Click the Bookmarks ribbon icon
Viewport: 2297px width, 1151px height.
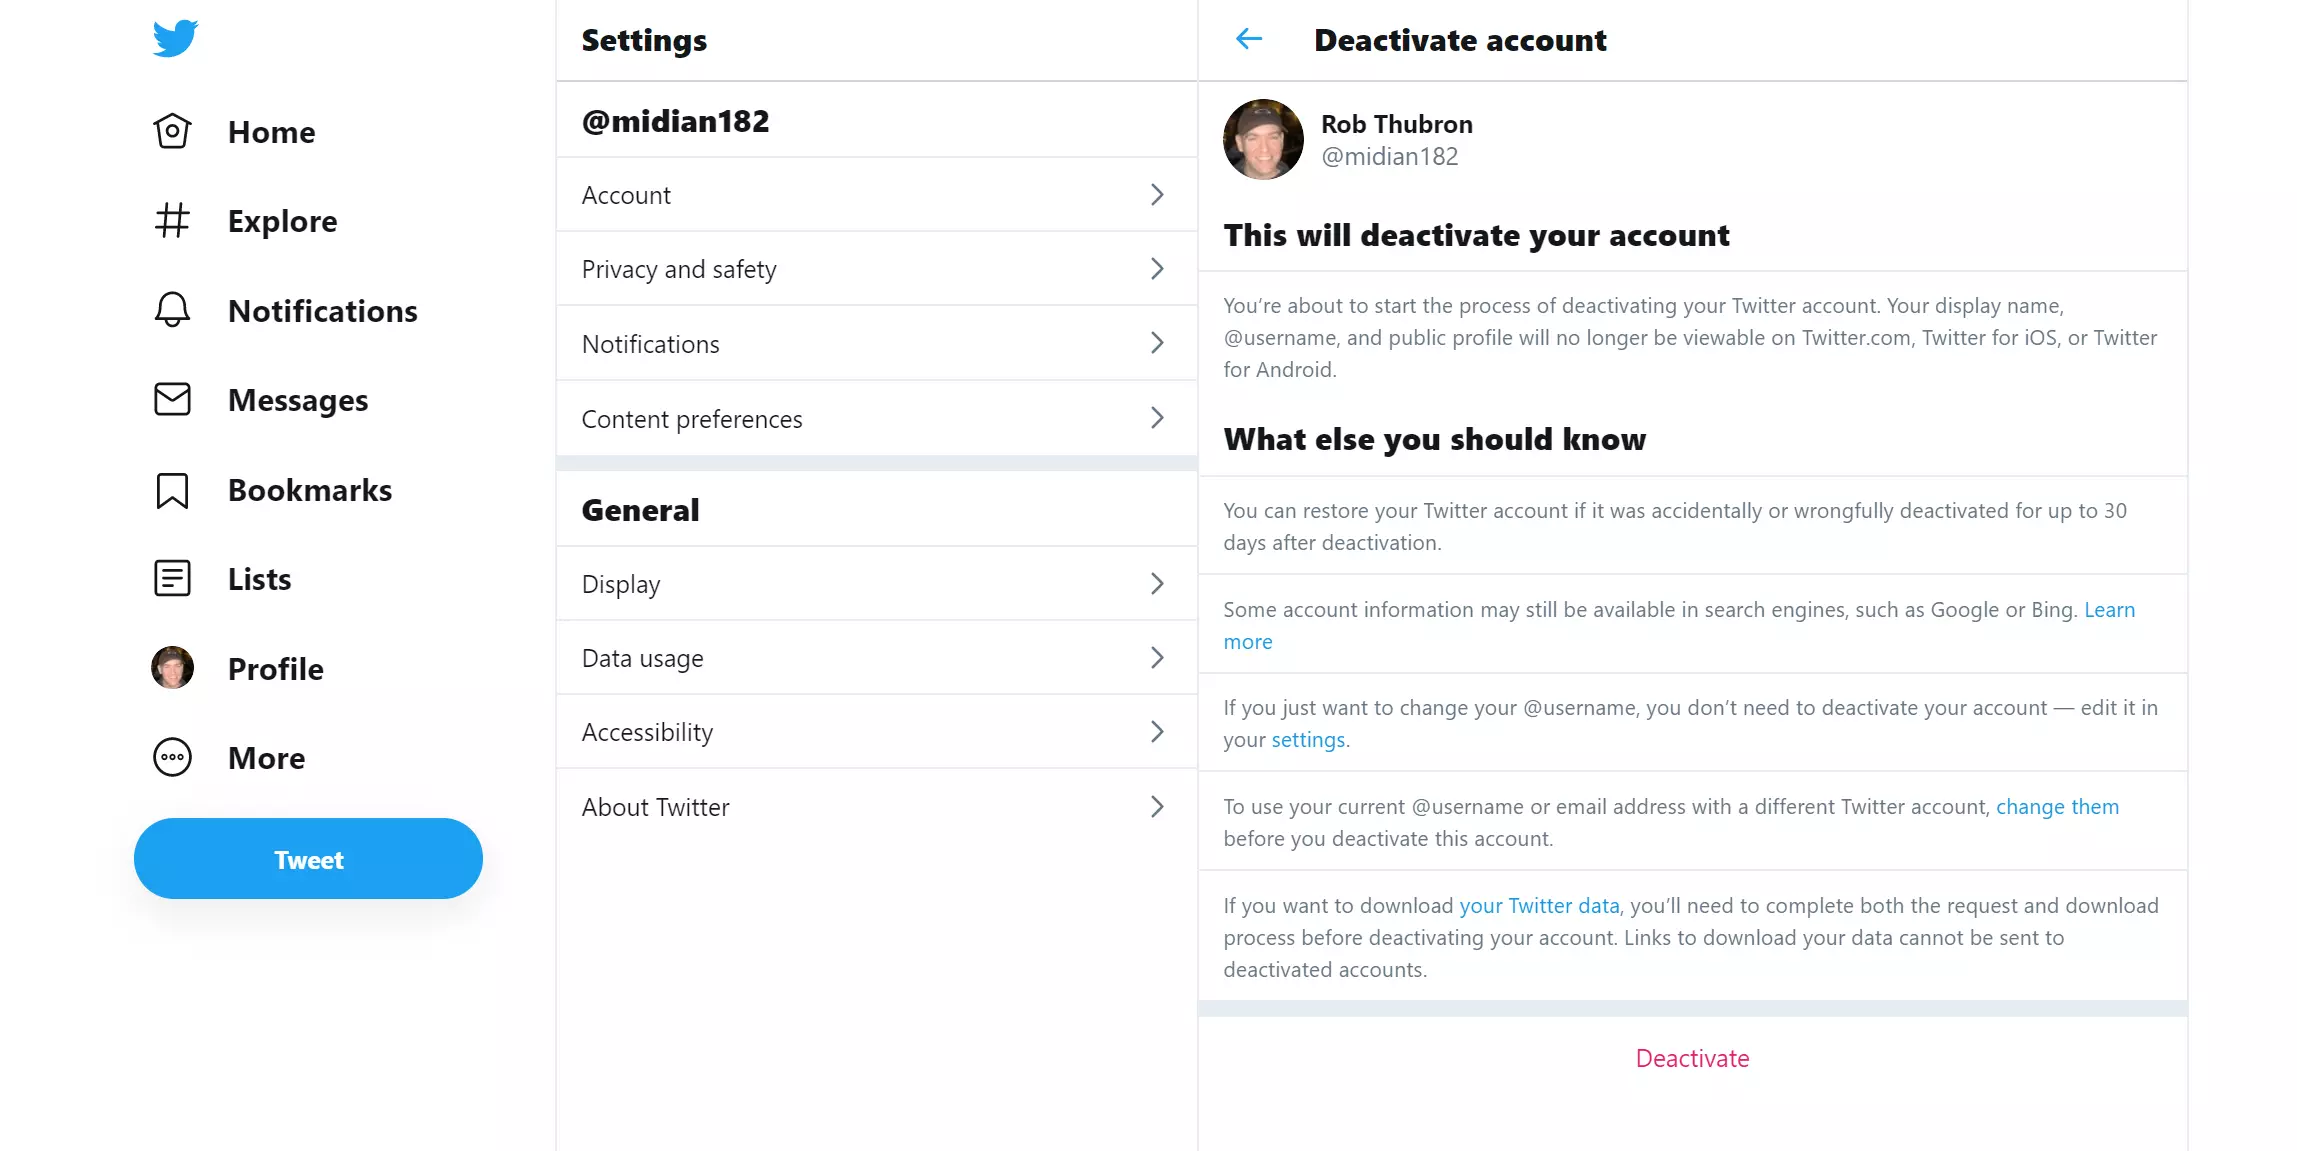(173, 489)
